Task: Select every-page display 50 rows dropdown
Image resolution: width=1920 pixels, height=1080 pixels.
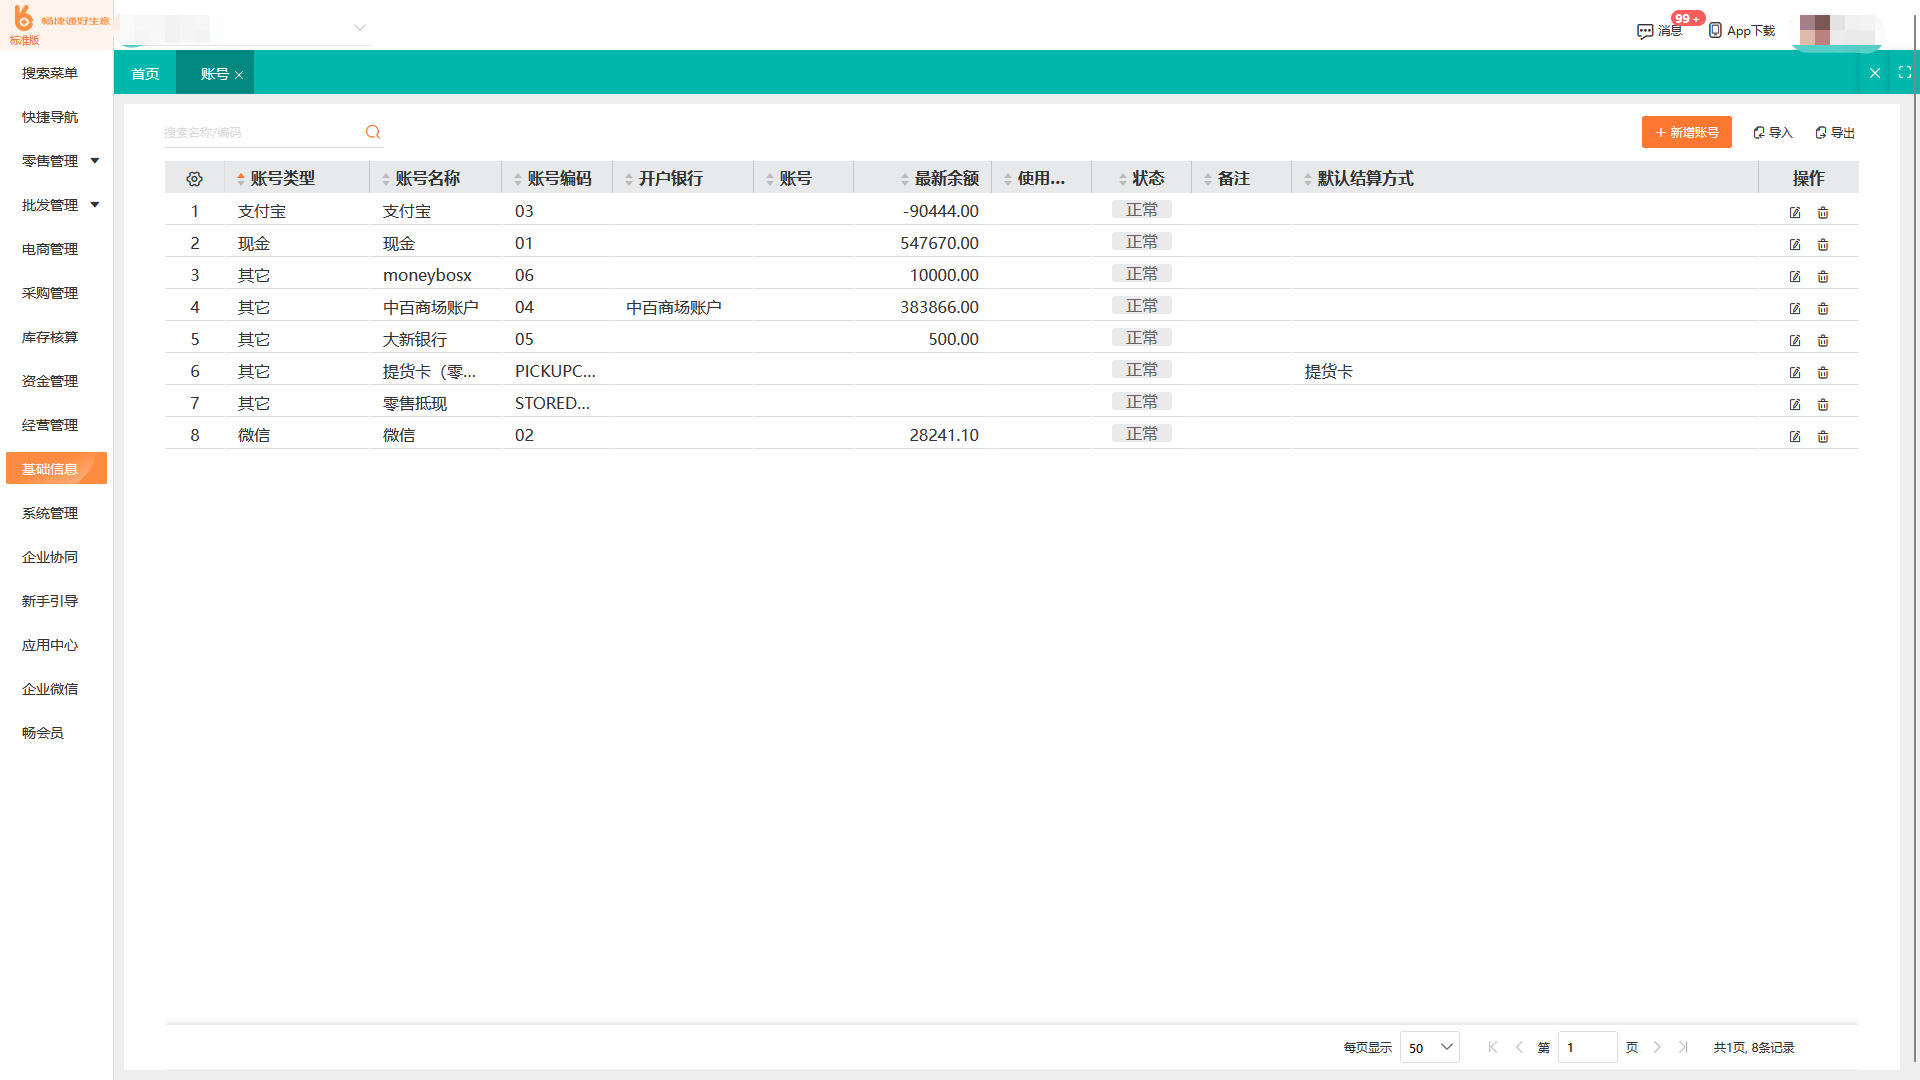Action: pyautogui.click(x=1429, y=1047)
